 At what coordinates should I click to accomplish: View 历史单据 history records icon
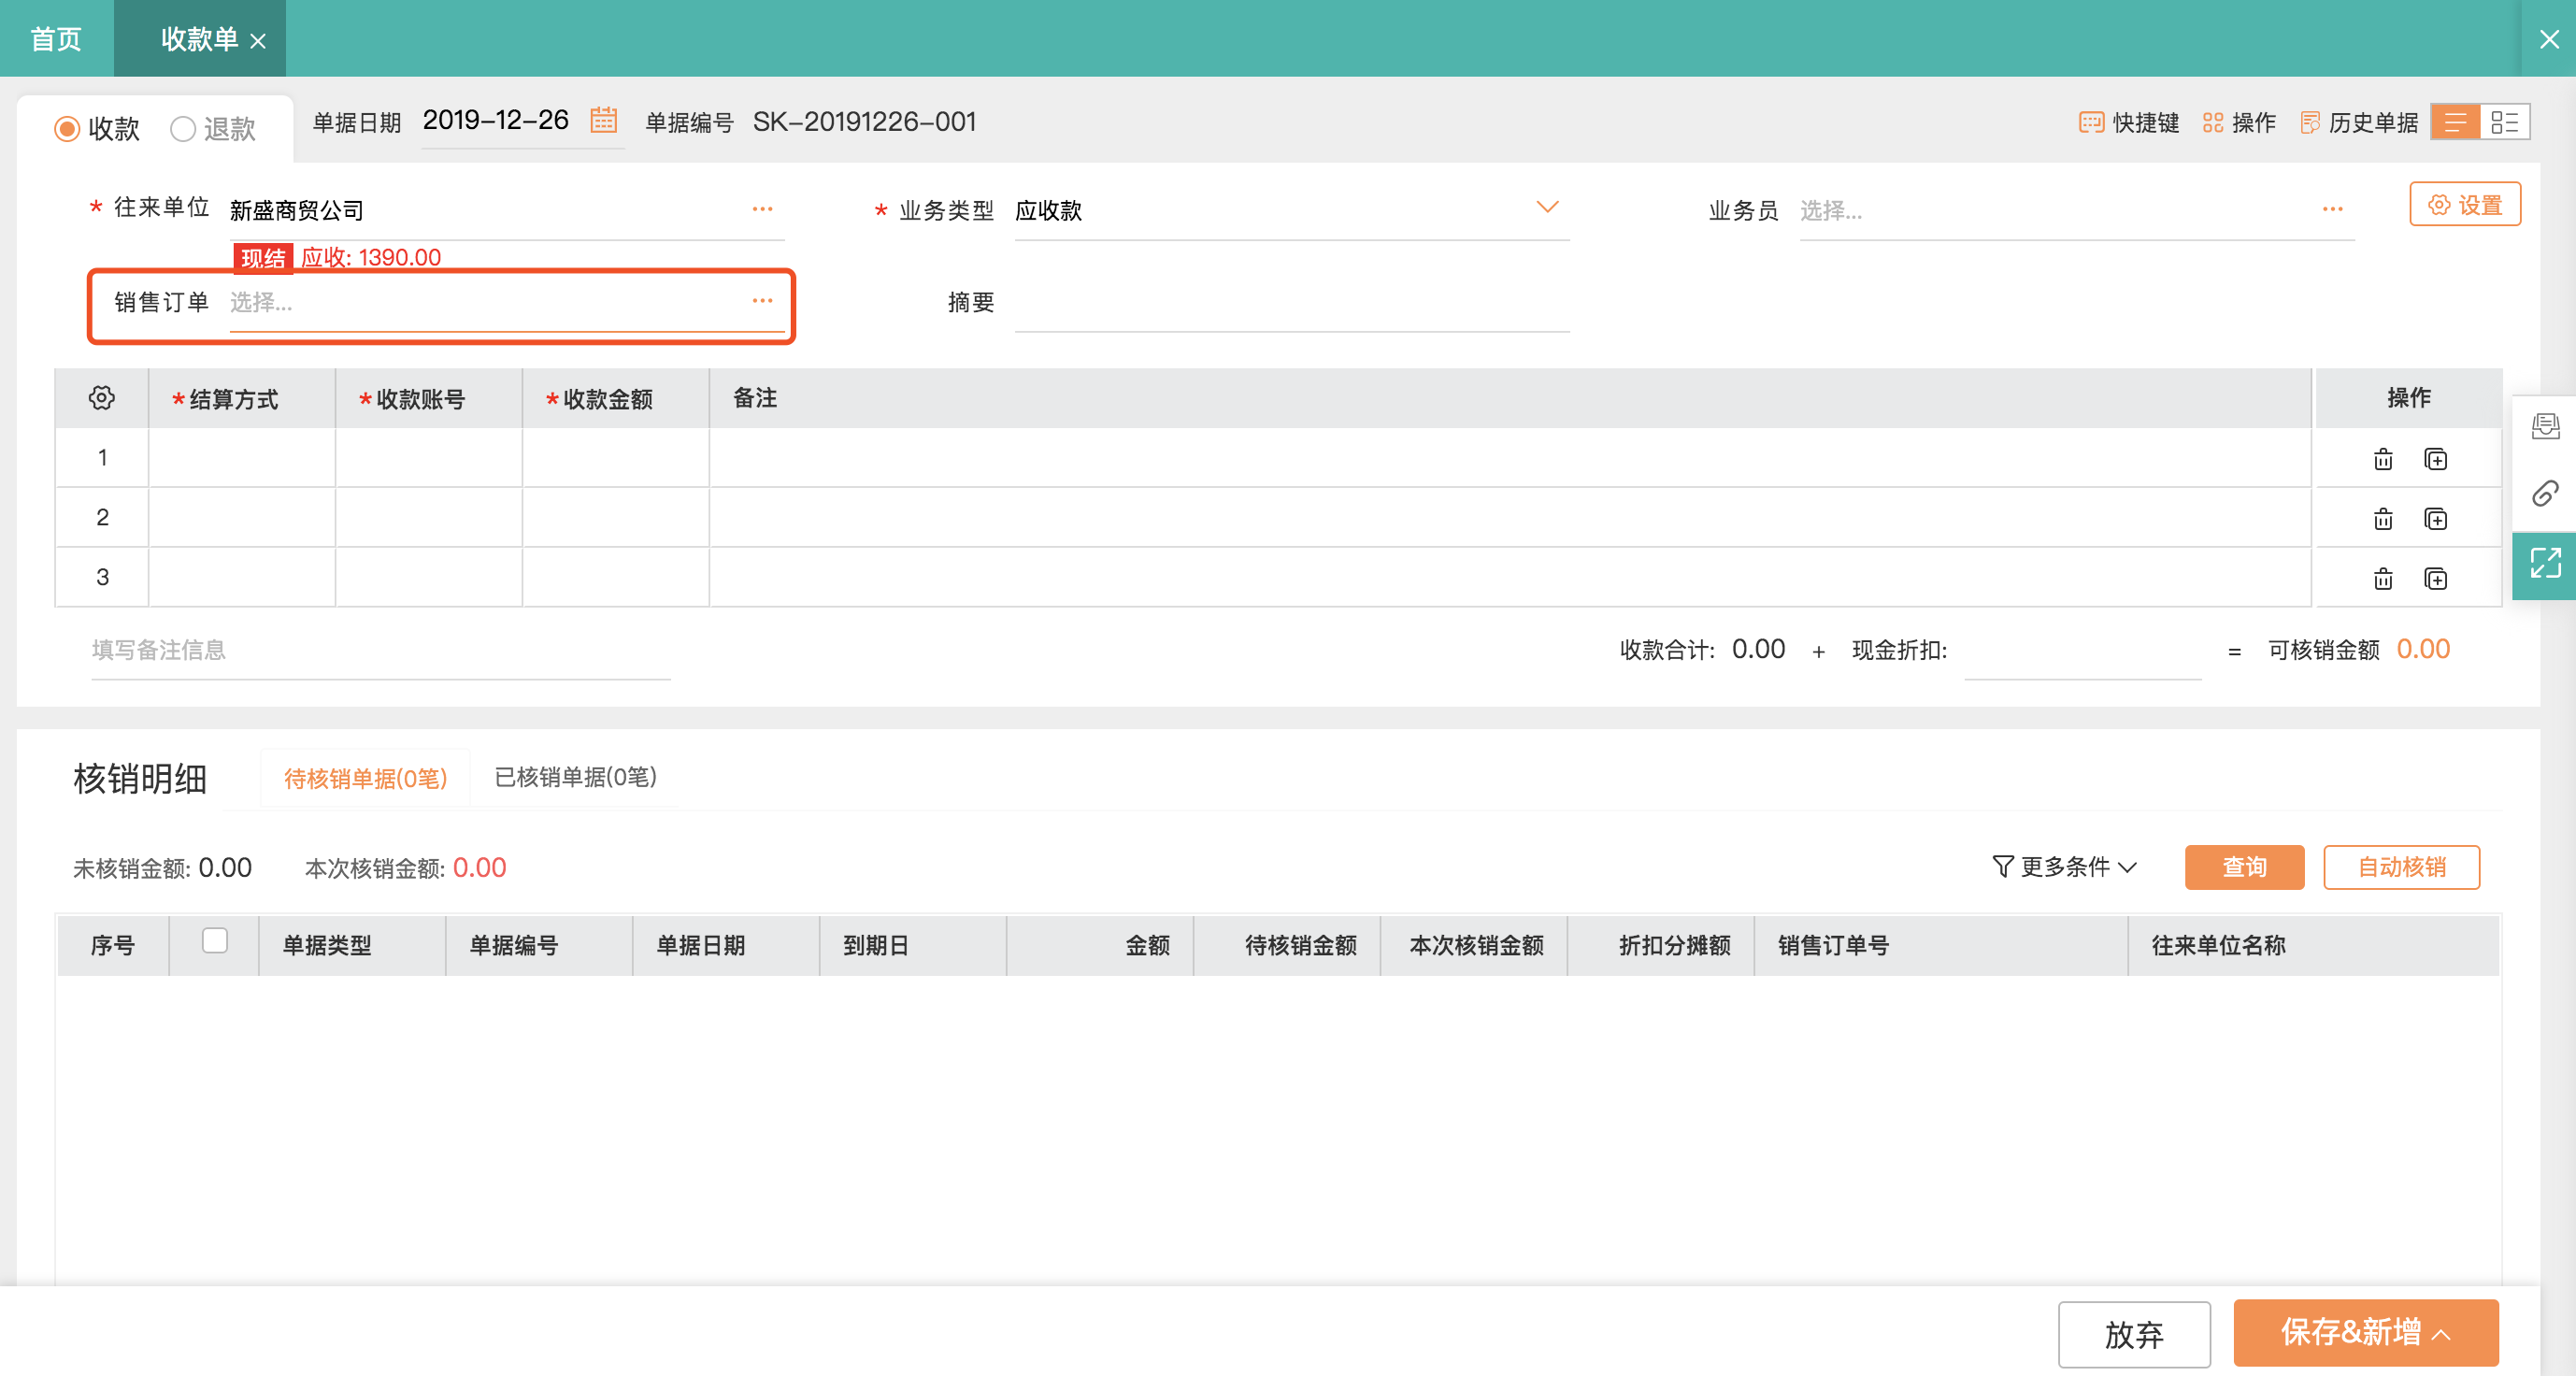point(2311,122)
